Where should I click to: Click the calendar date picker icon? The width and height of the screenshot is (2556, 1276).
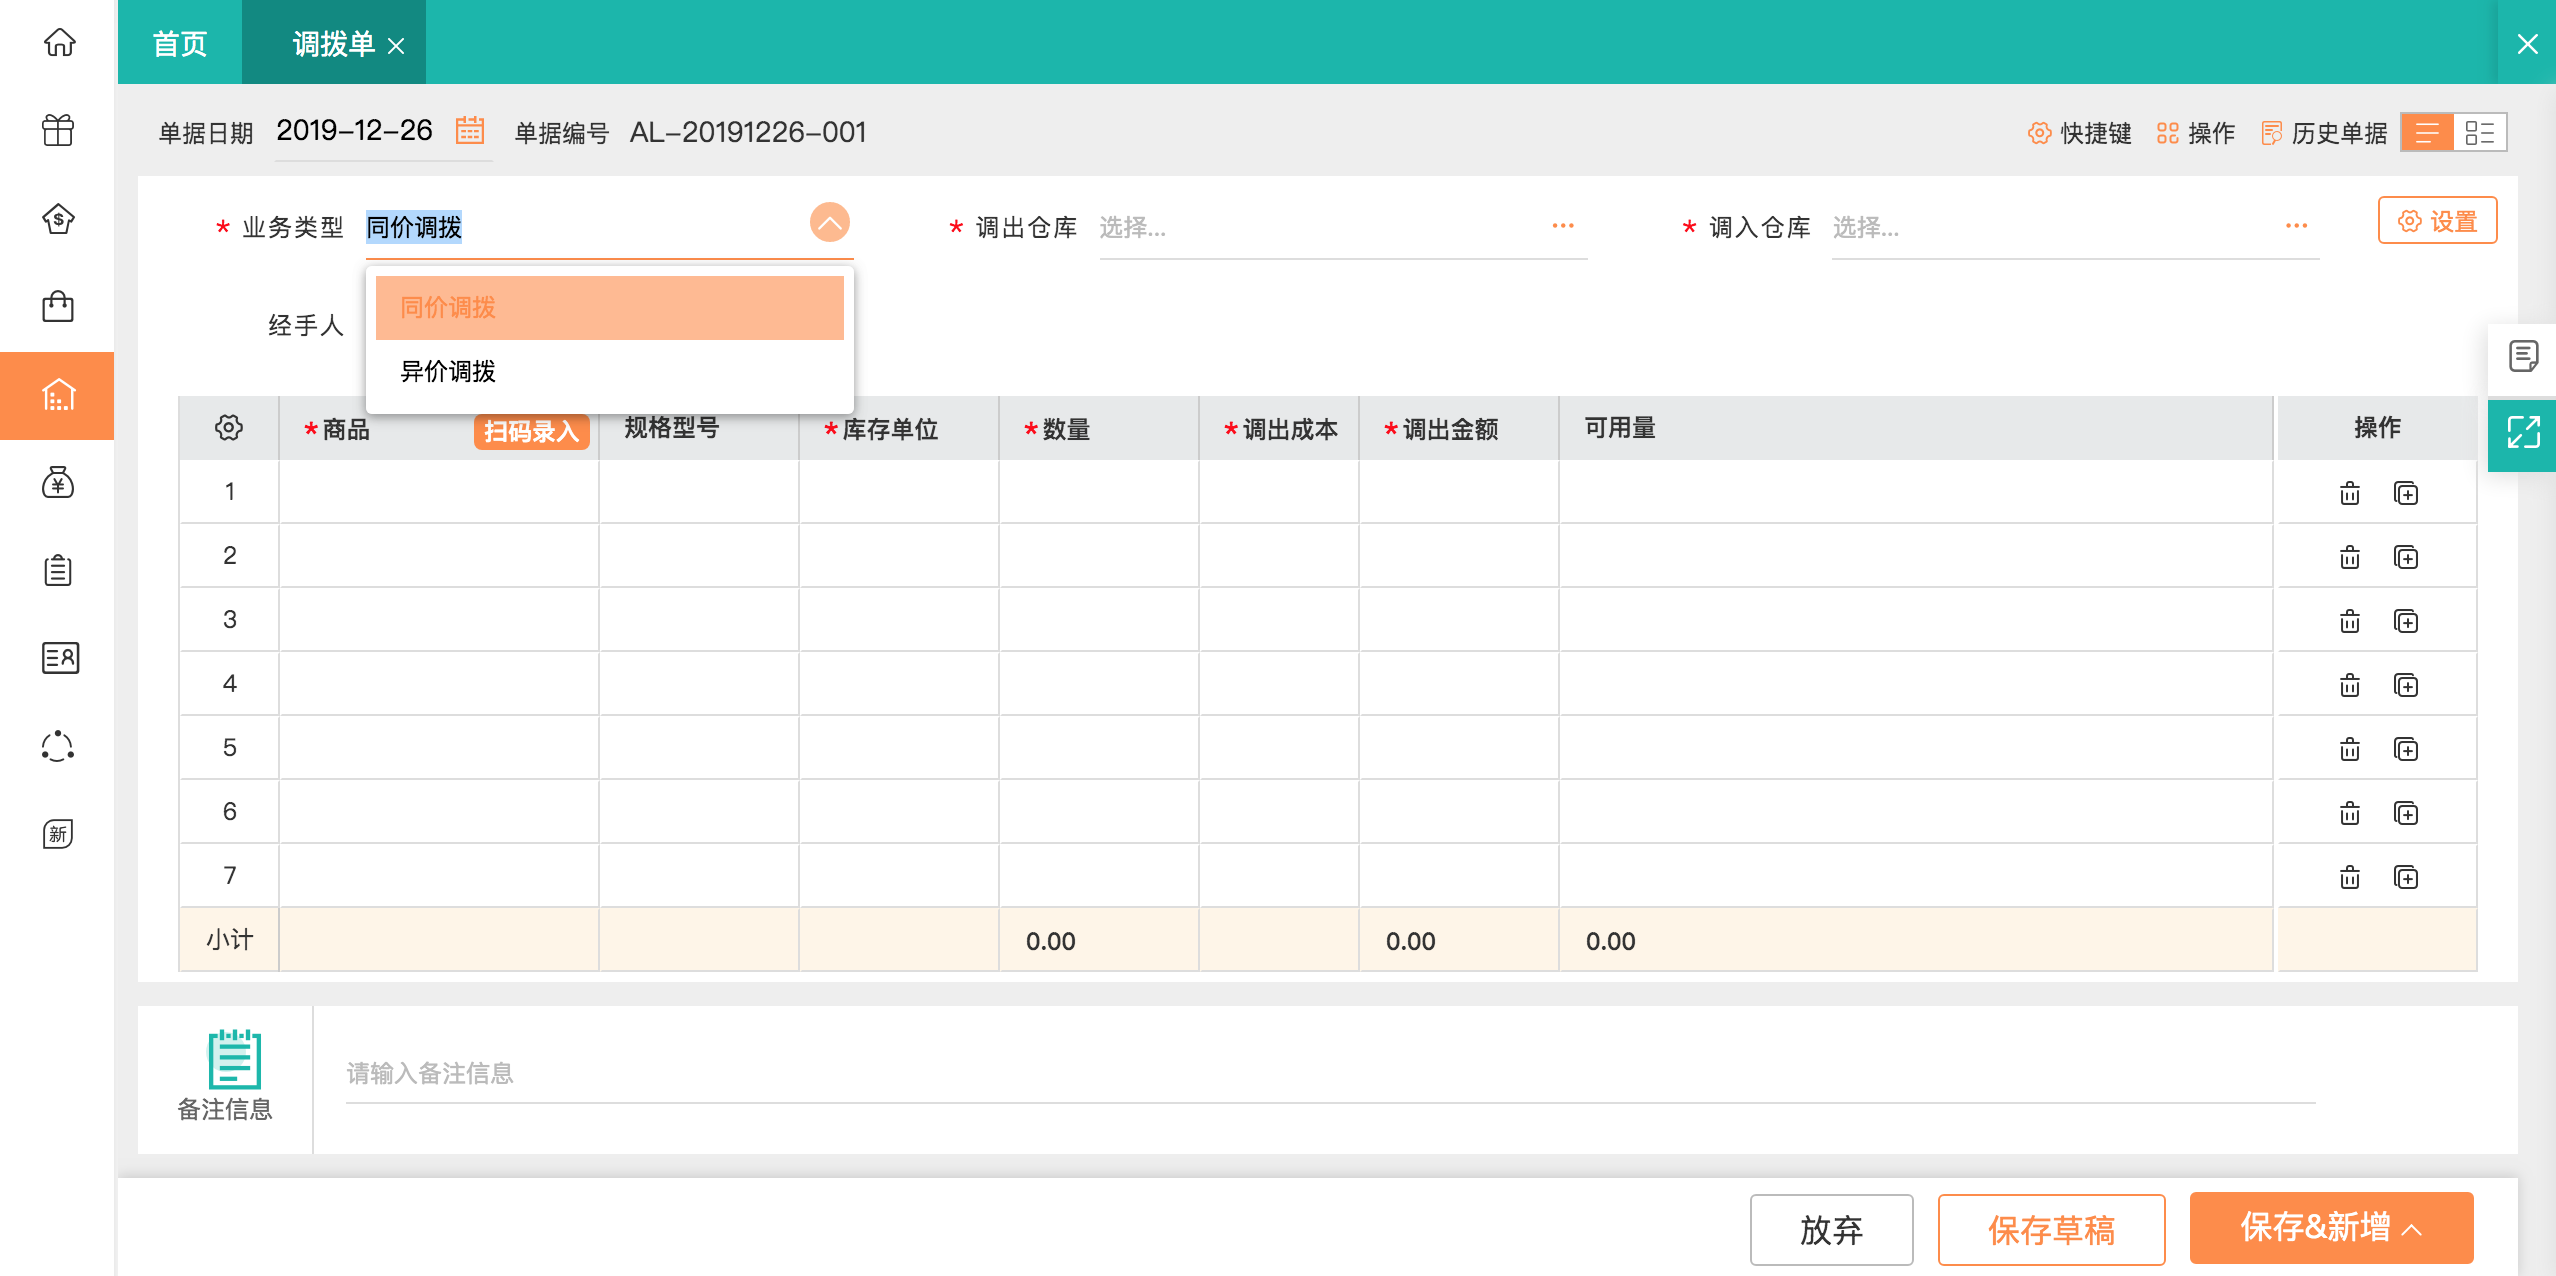point(471,132)
